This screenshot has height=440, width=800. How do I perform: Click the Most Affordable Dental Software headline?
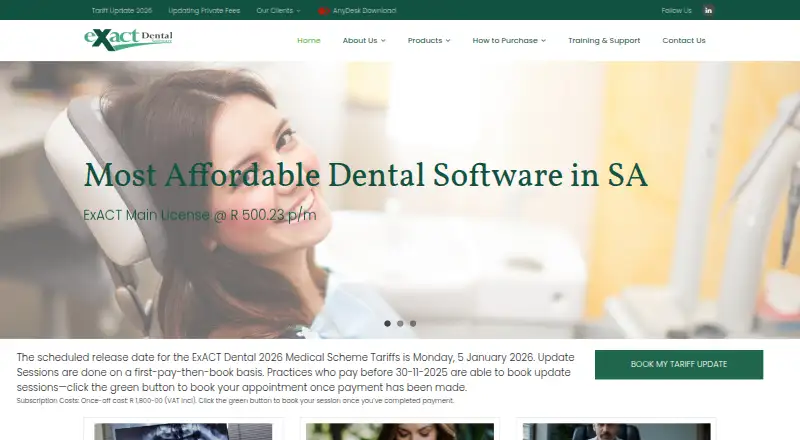tap(365, 176)
